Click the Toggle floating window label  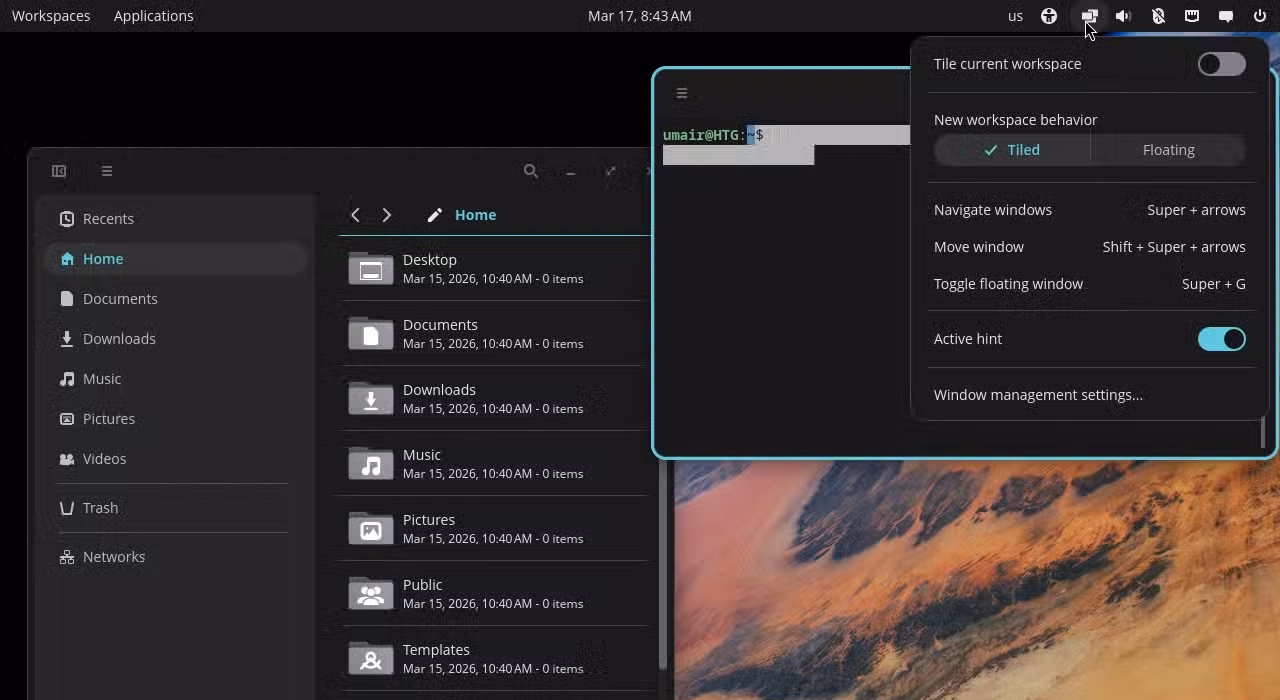[x=1008, y=284]
